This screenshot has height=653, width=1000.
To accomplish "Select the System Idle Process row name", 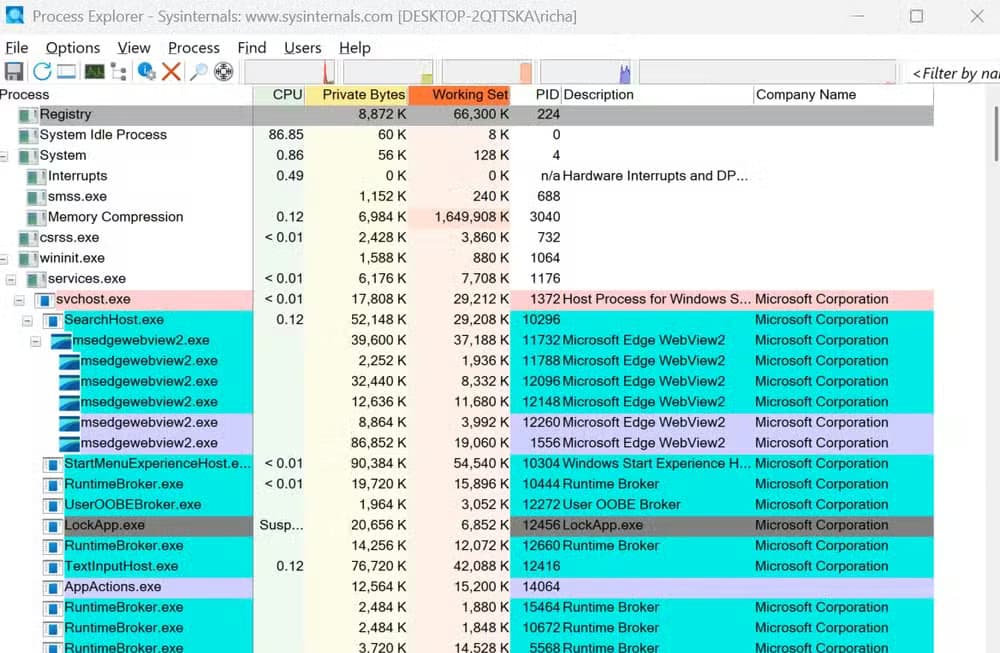I will tap(103, 135).
